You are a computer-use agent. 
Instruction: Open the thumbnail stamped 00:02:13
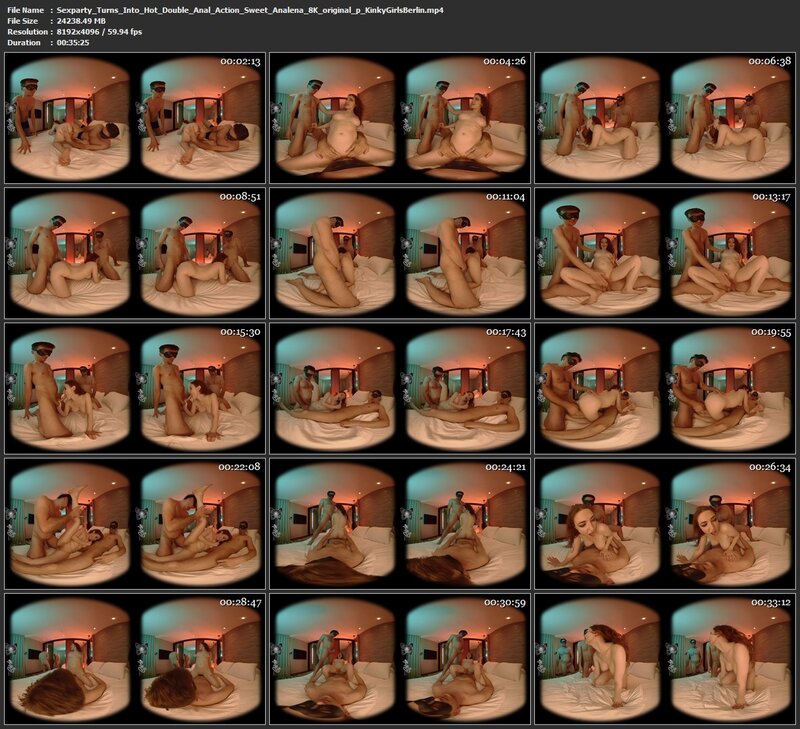coord(134,117)
